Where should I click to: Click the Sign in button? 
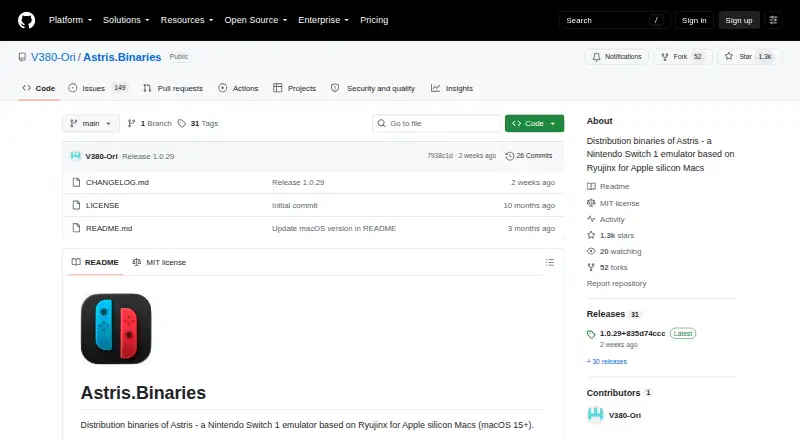(694, 20)
